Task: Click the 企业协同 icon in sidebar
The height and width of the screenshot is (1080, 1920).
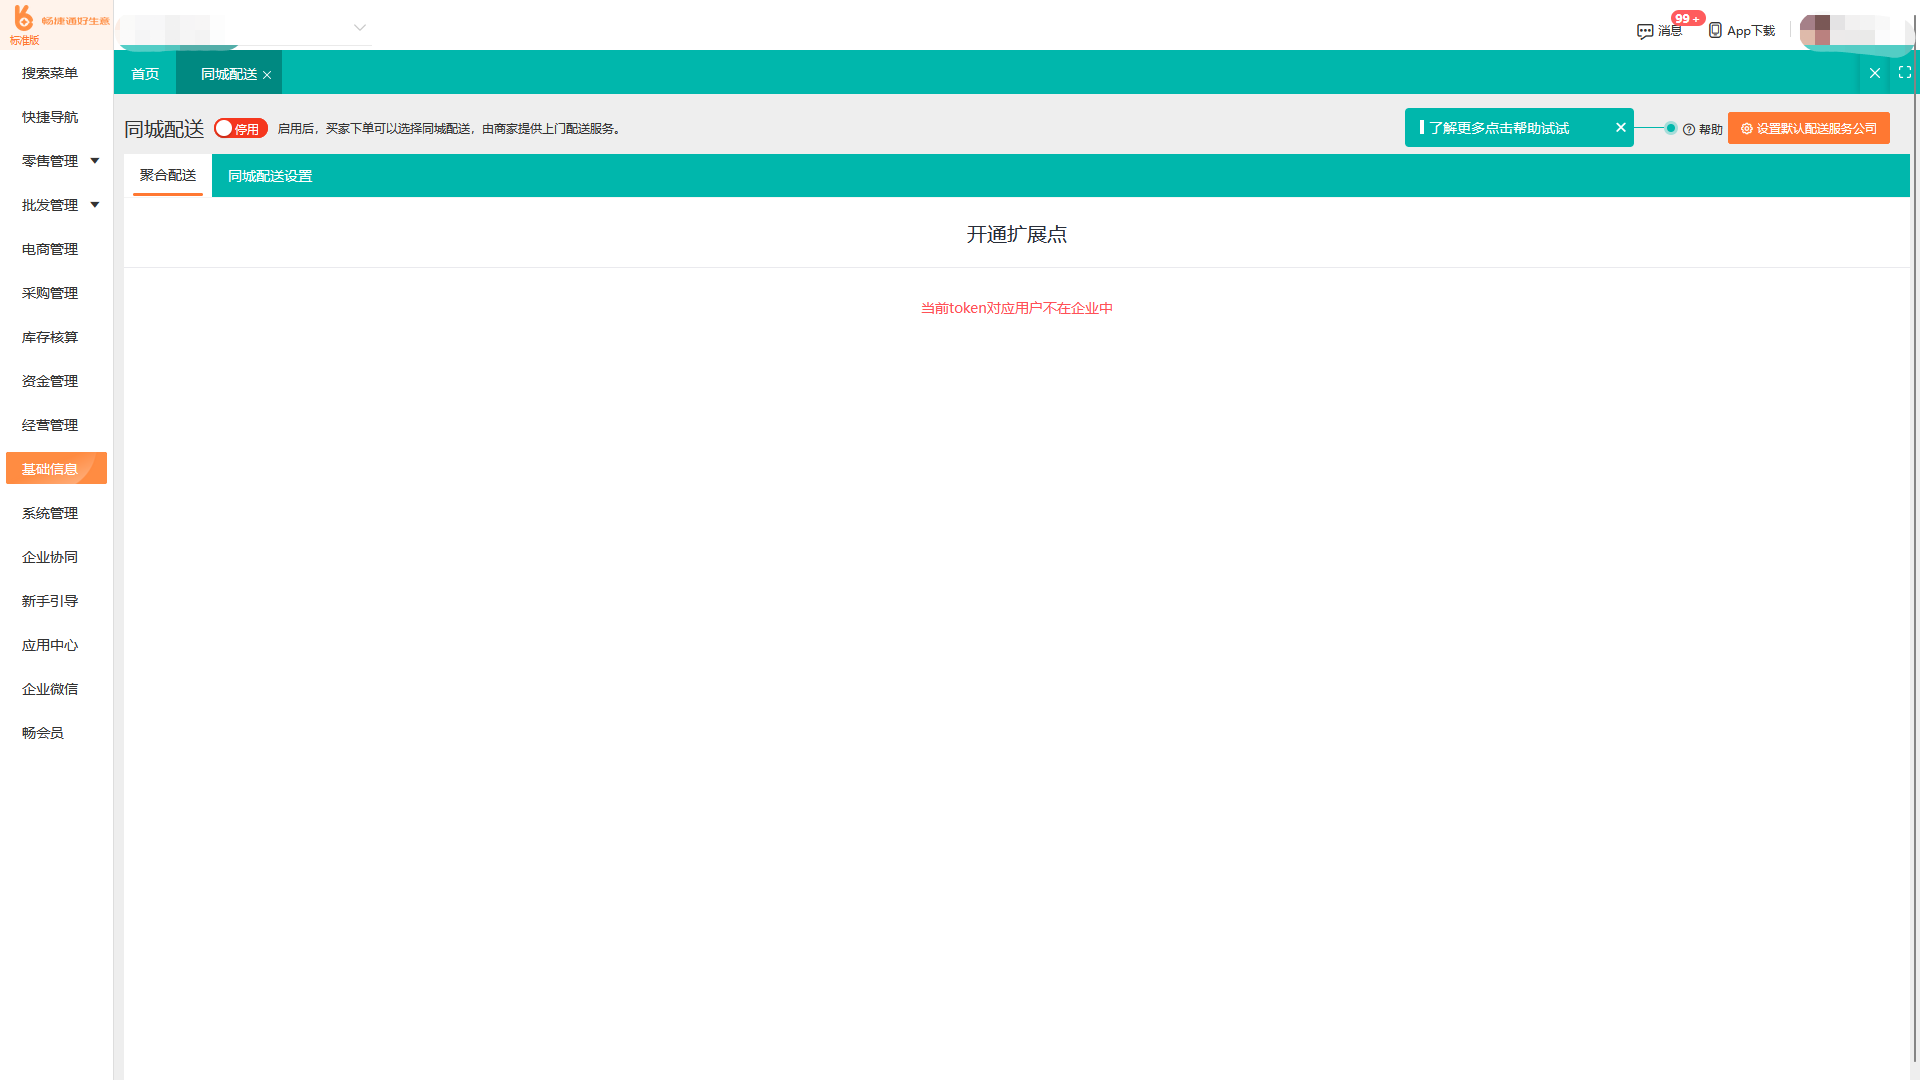Action: [x=49, y=555]
